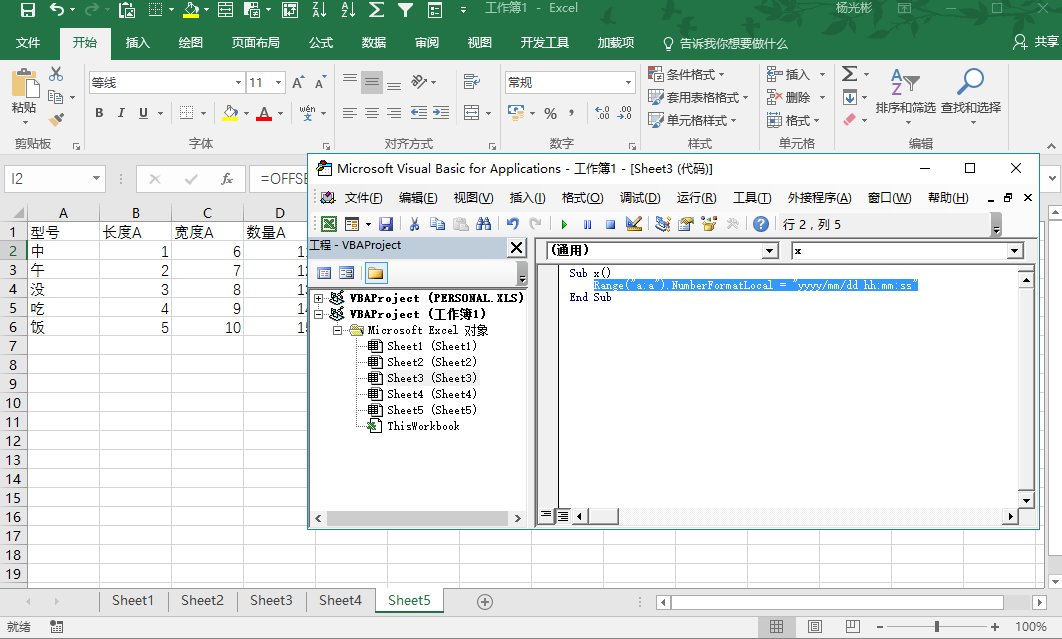The image size is (1062, 639).
Task: Toggle italic formatting for selected cells
Action: pyautogui.click(x=122, y=113)
